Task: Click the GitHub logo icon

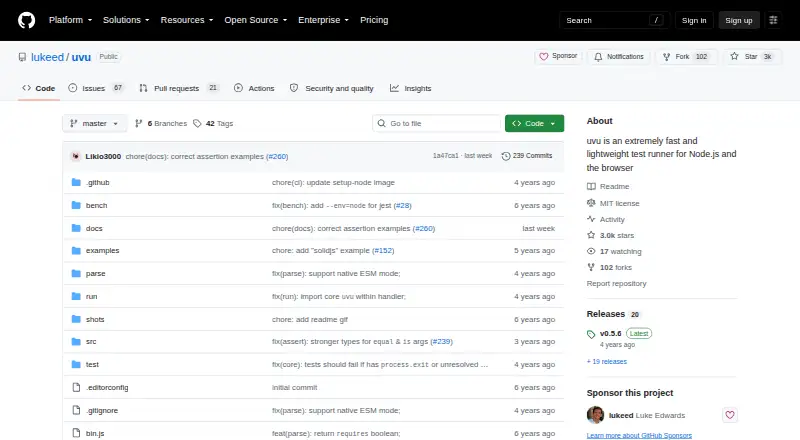Action: click(27, 20)
